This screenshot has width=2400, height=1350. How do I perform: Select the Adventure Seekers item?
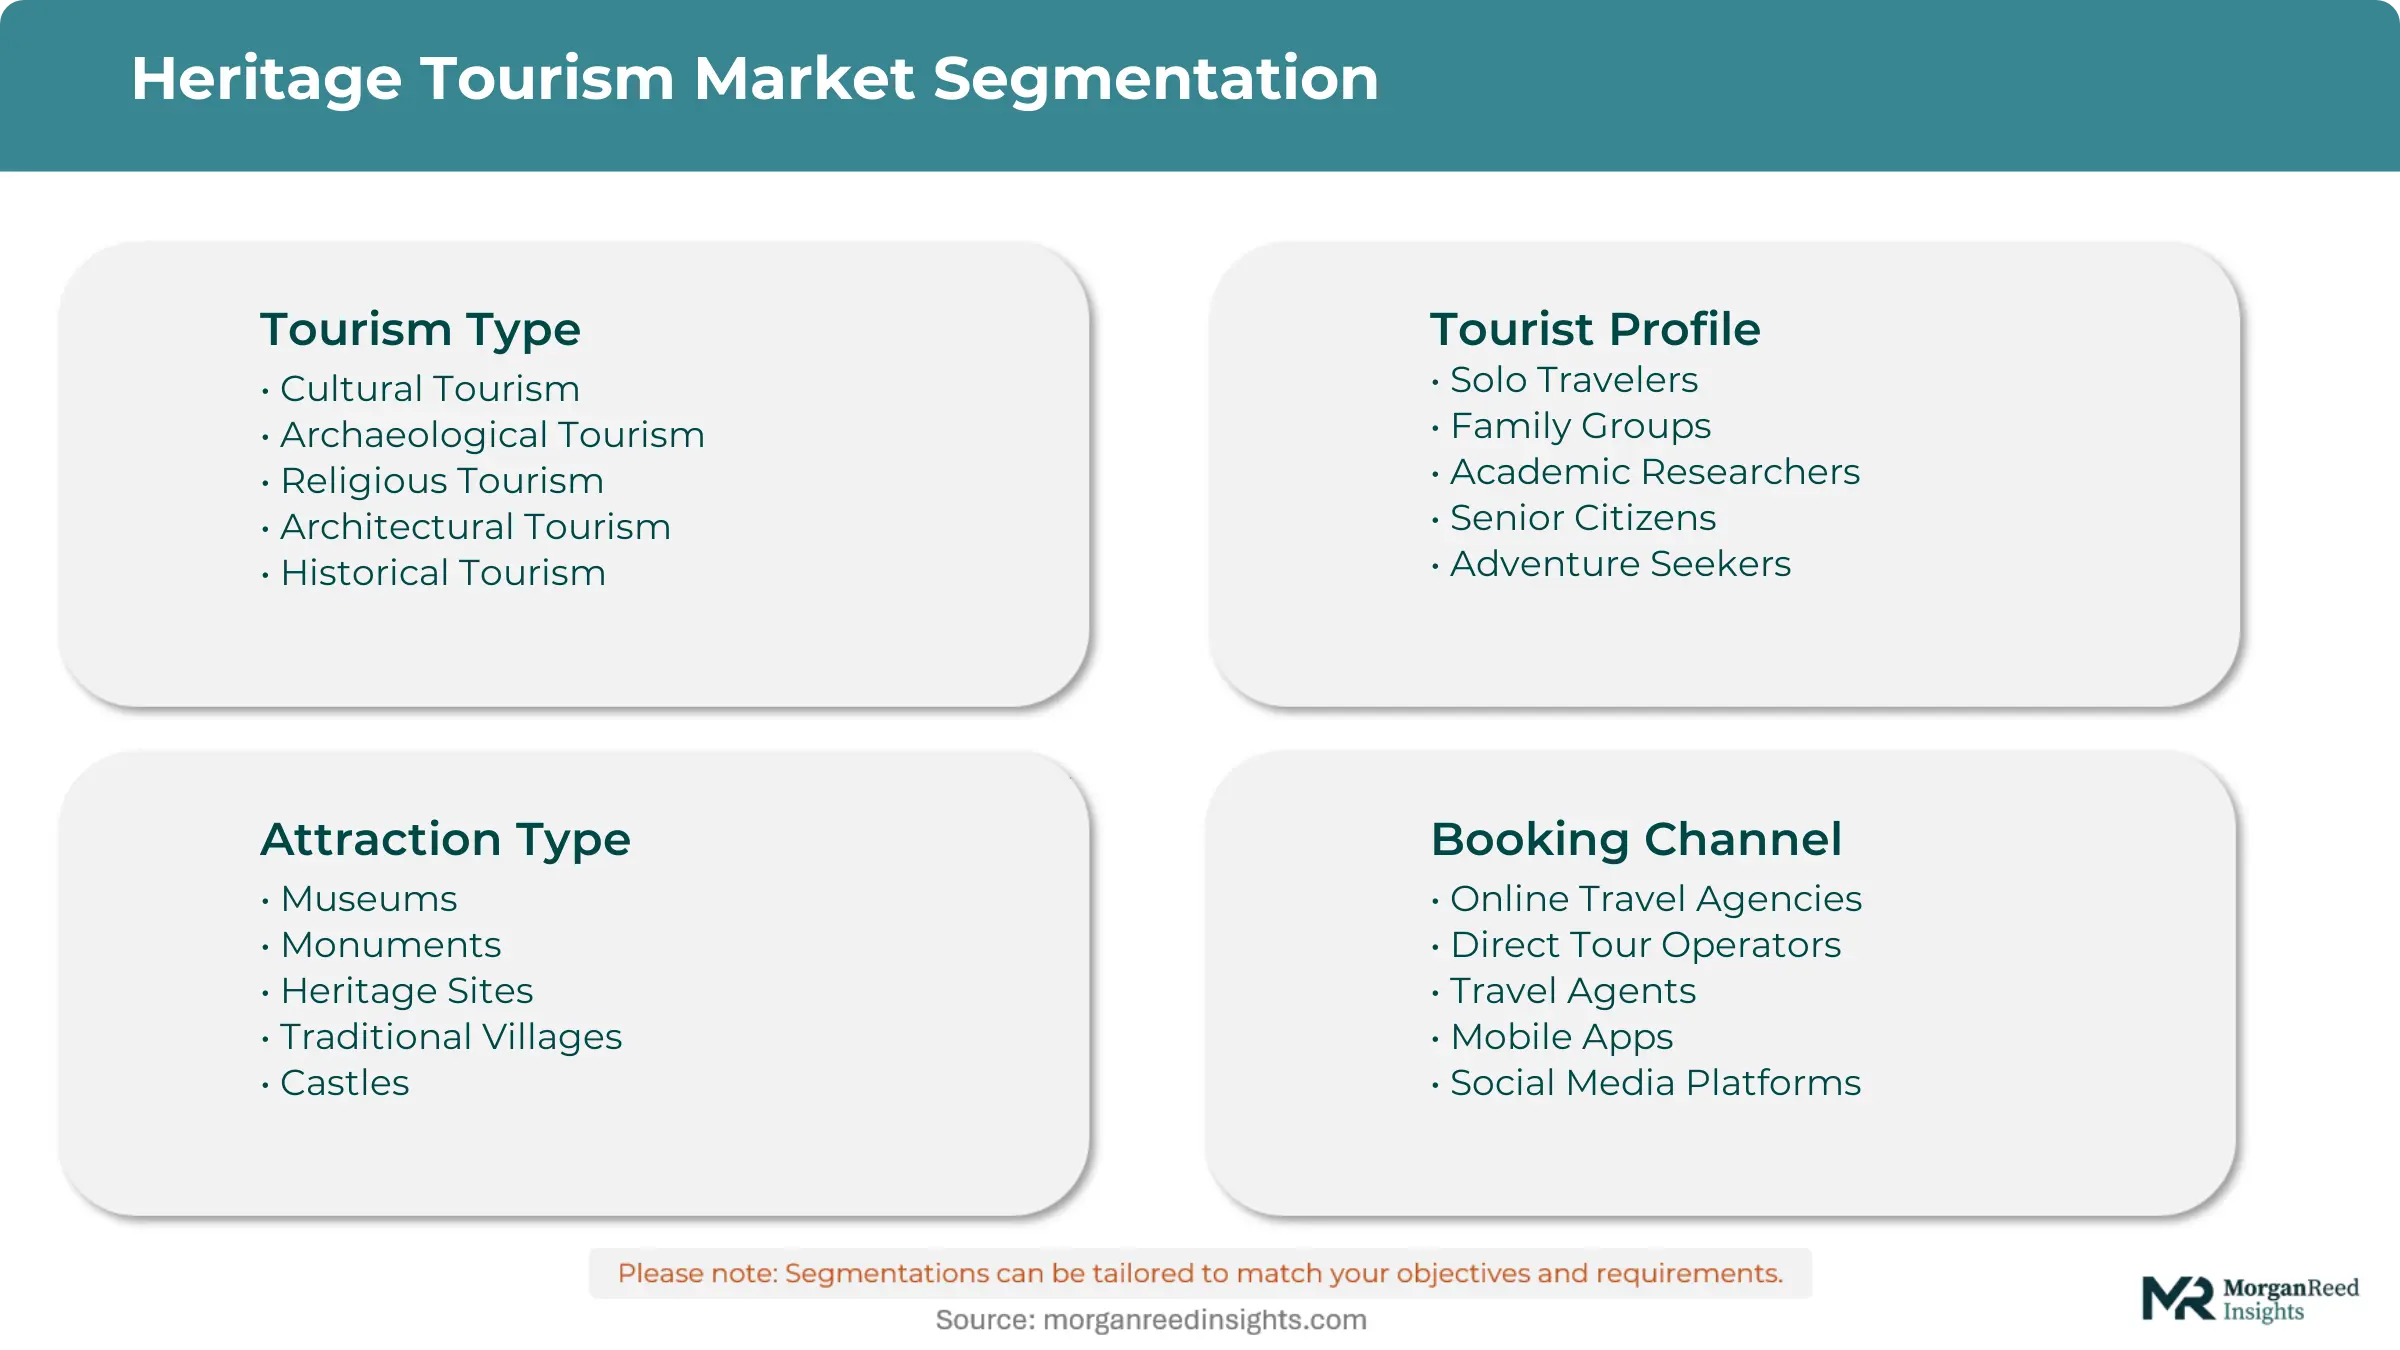click(1620, 564)
